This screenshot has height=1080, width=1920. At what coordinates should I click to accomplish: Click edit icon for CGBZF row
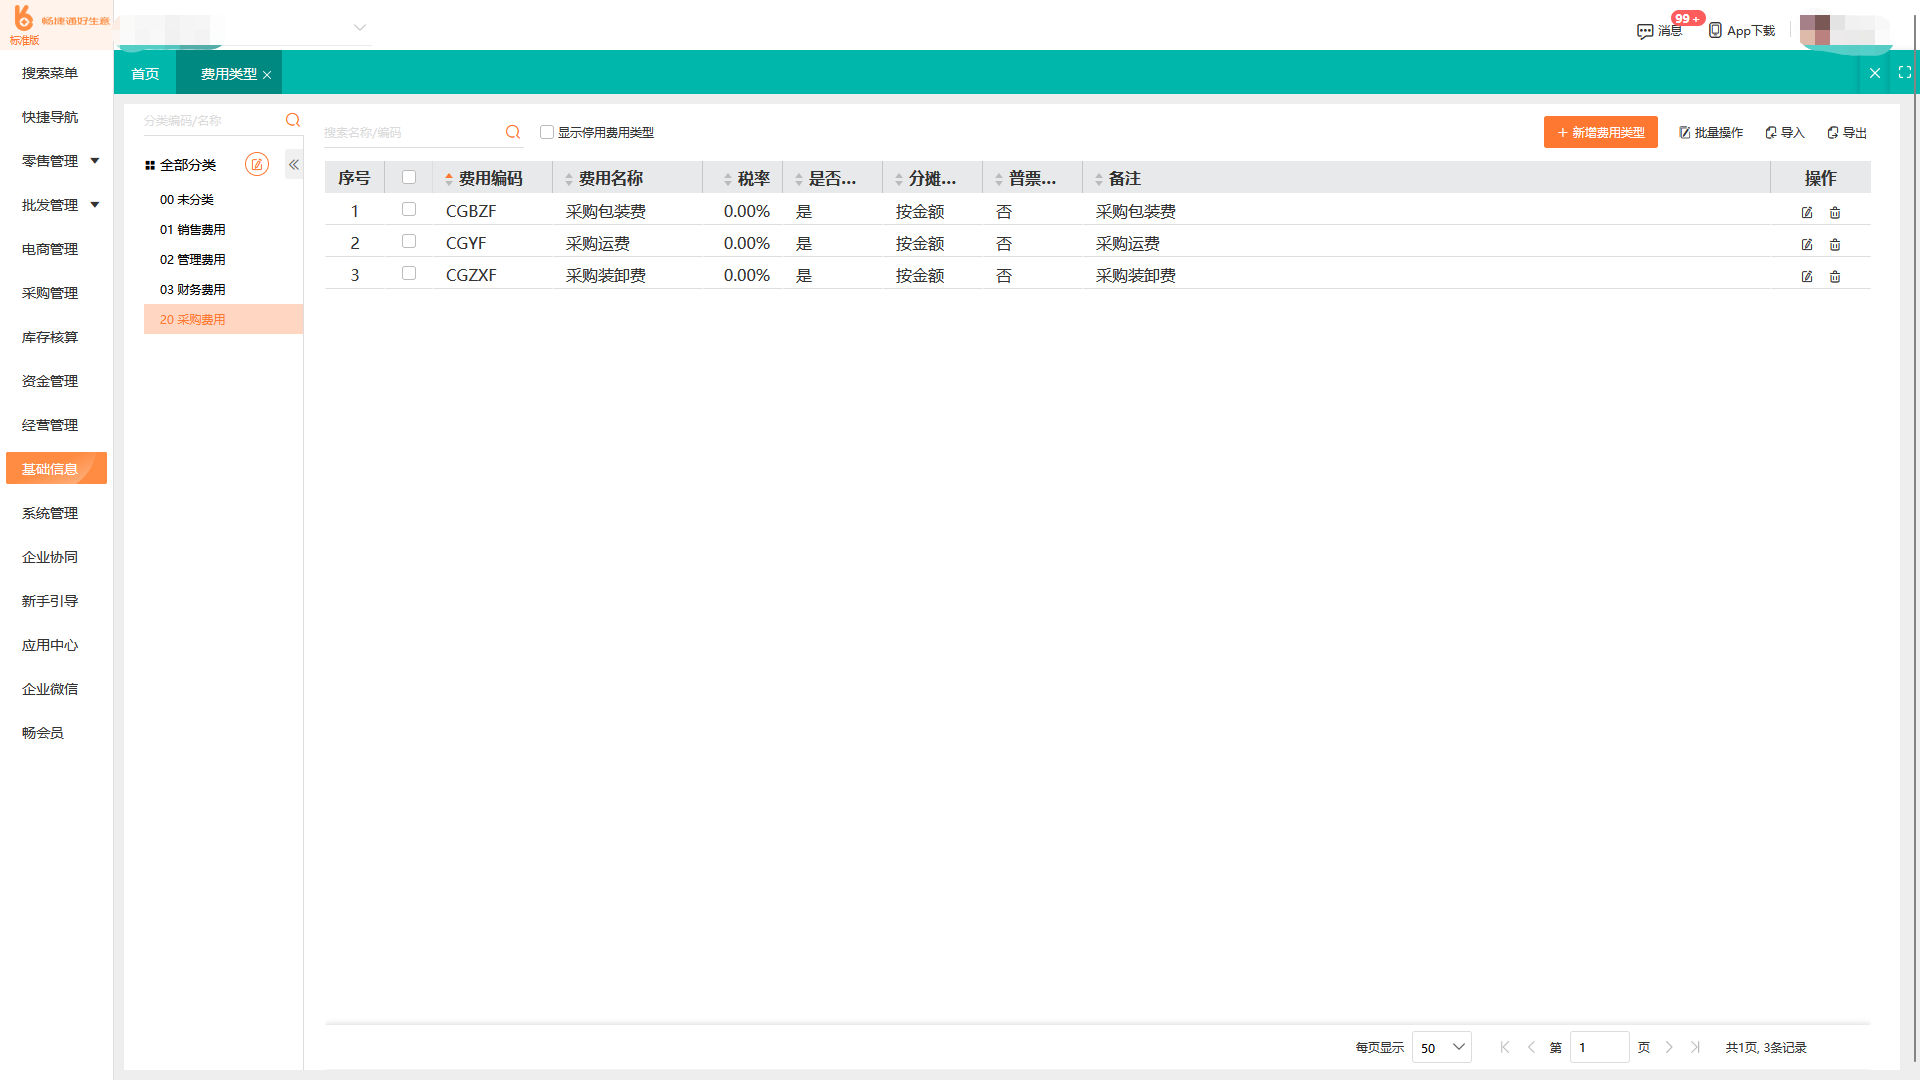coord(1807,212)
